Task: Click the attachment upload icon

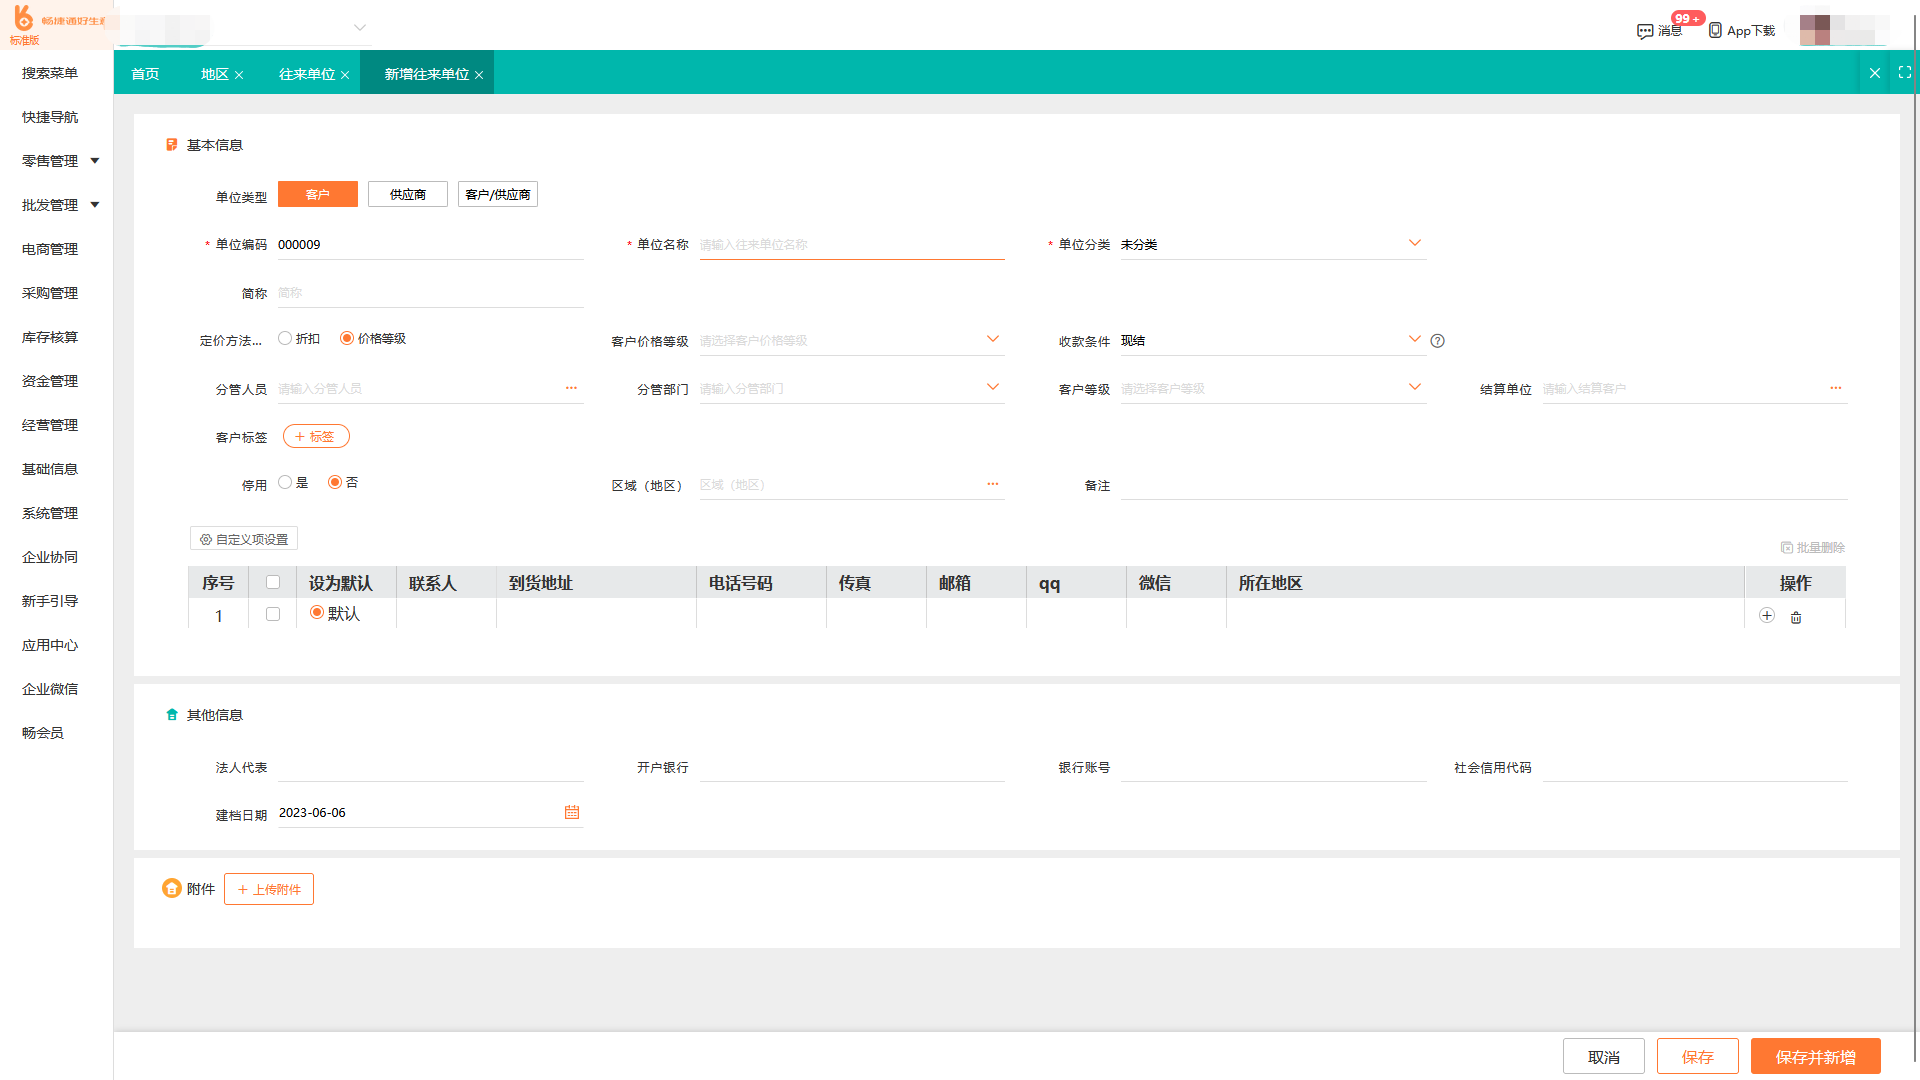Action: coord(269,889)
